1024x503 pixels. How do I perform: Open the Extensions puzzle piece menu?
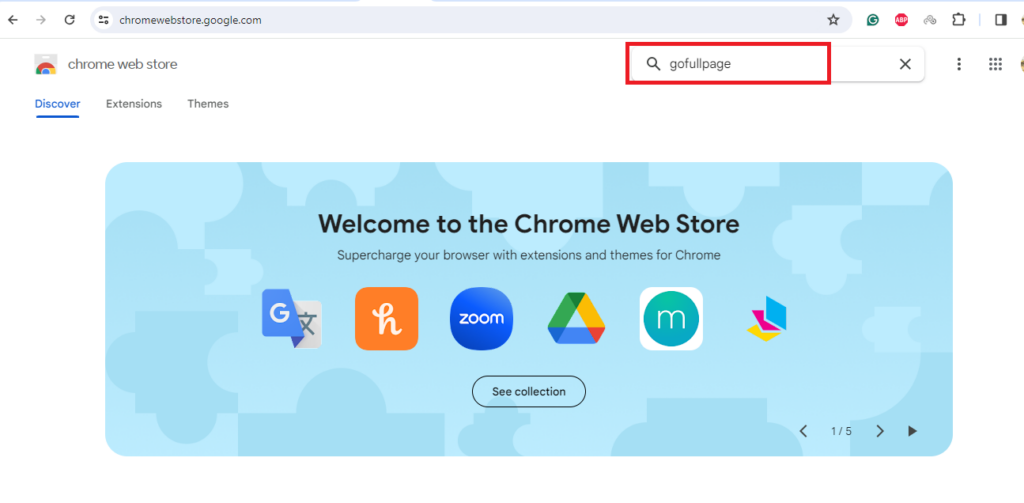click(x=959, y=20)
